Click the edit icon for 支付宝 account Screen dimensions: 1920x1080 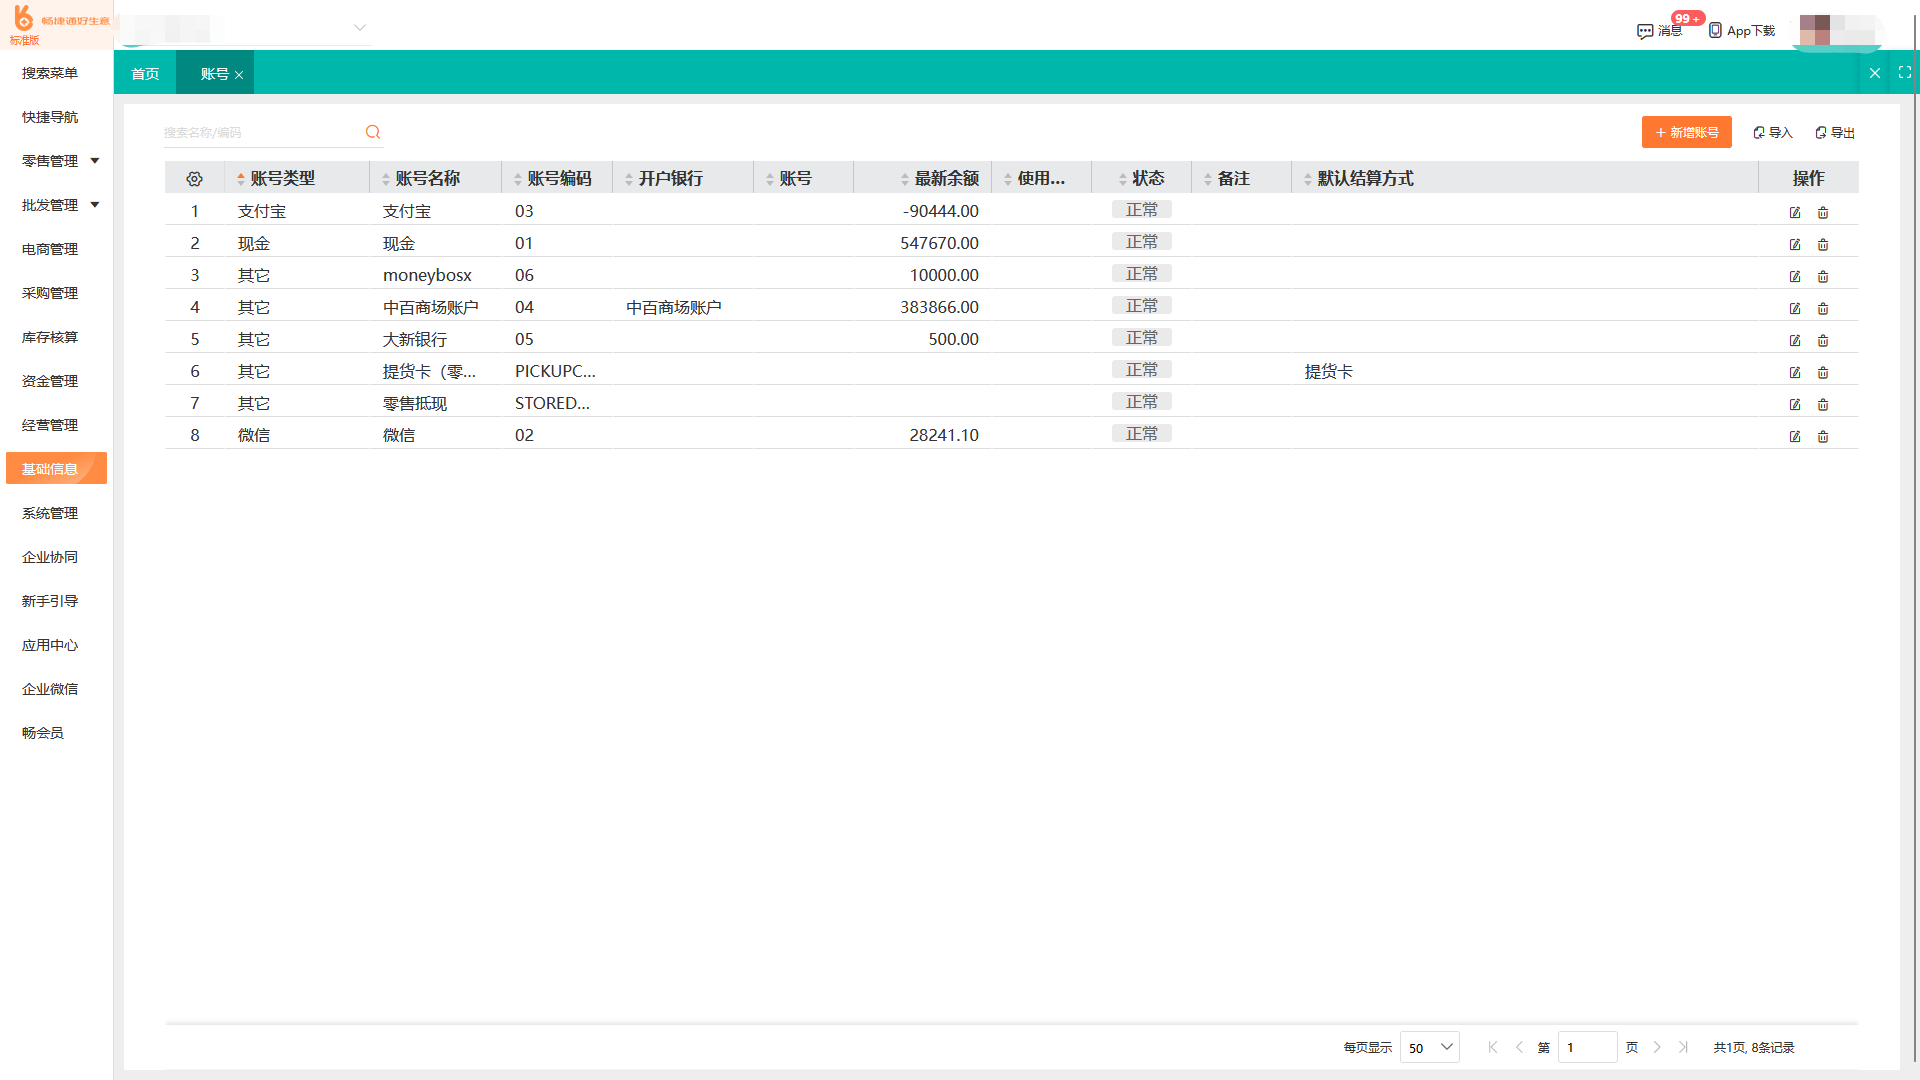pyautogui.click(x=1795, y=211)
